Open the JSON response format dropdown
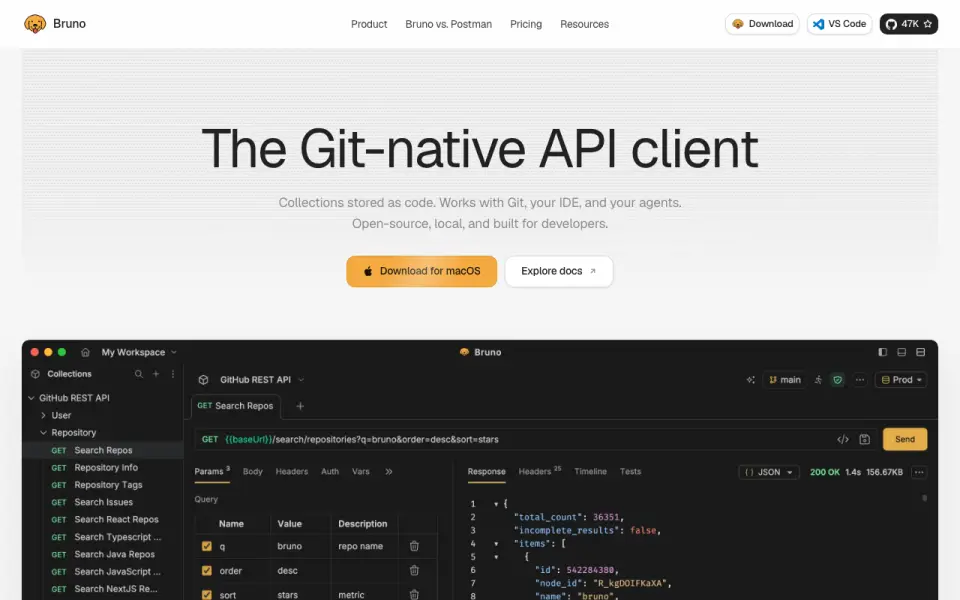Viewport: 960px width, 600px height. pos(768,472)
